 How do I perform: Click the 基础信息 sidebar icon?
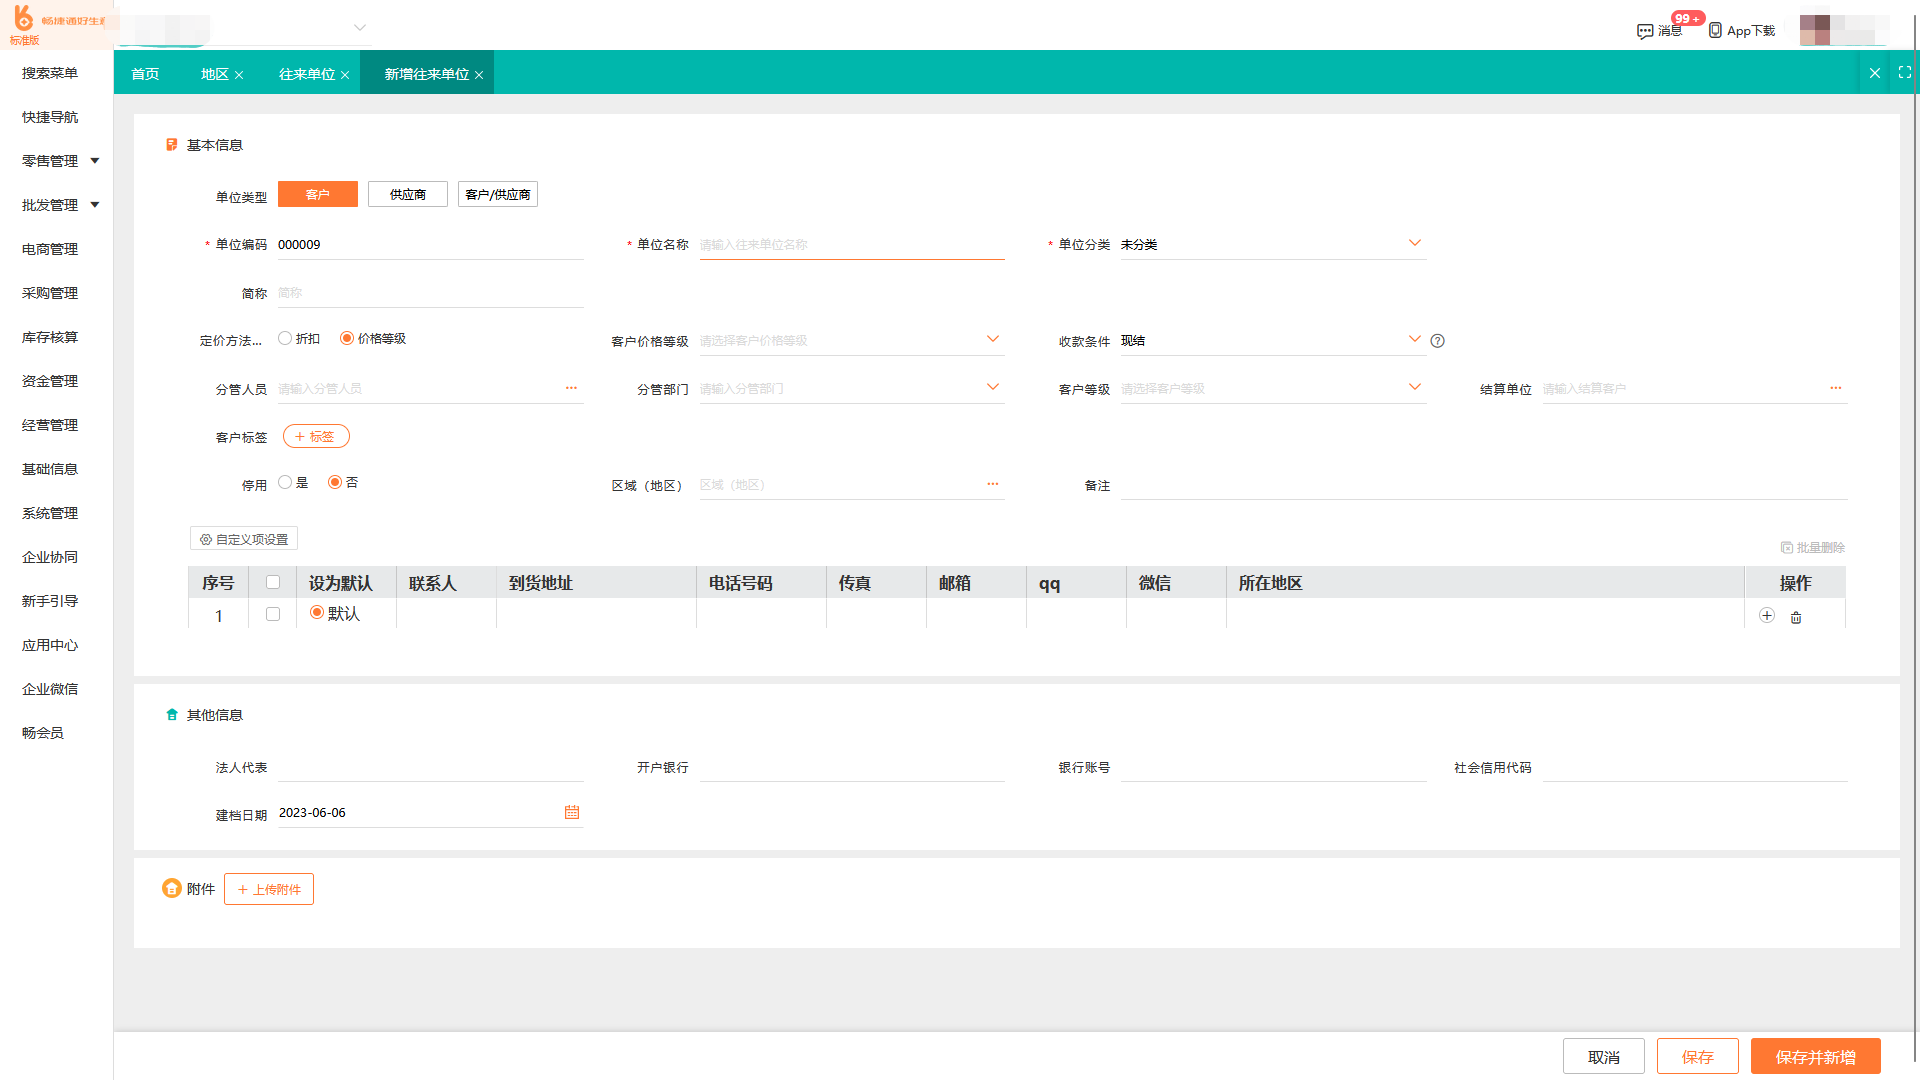point(50,468)
